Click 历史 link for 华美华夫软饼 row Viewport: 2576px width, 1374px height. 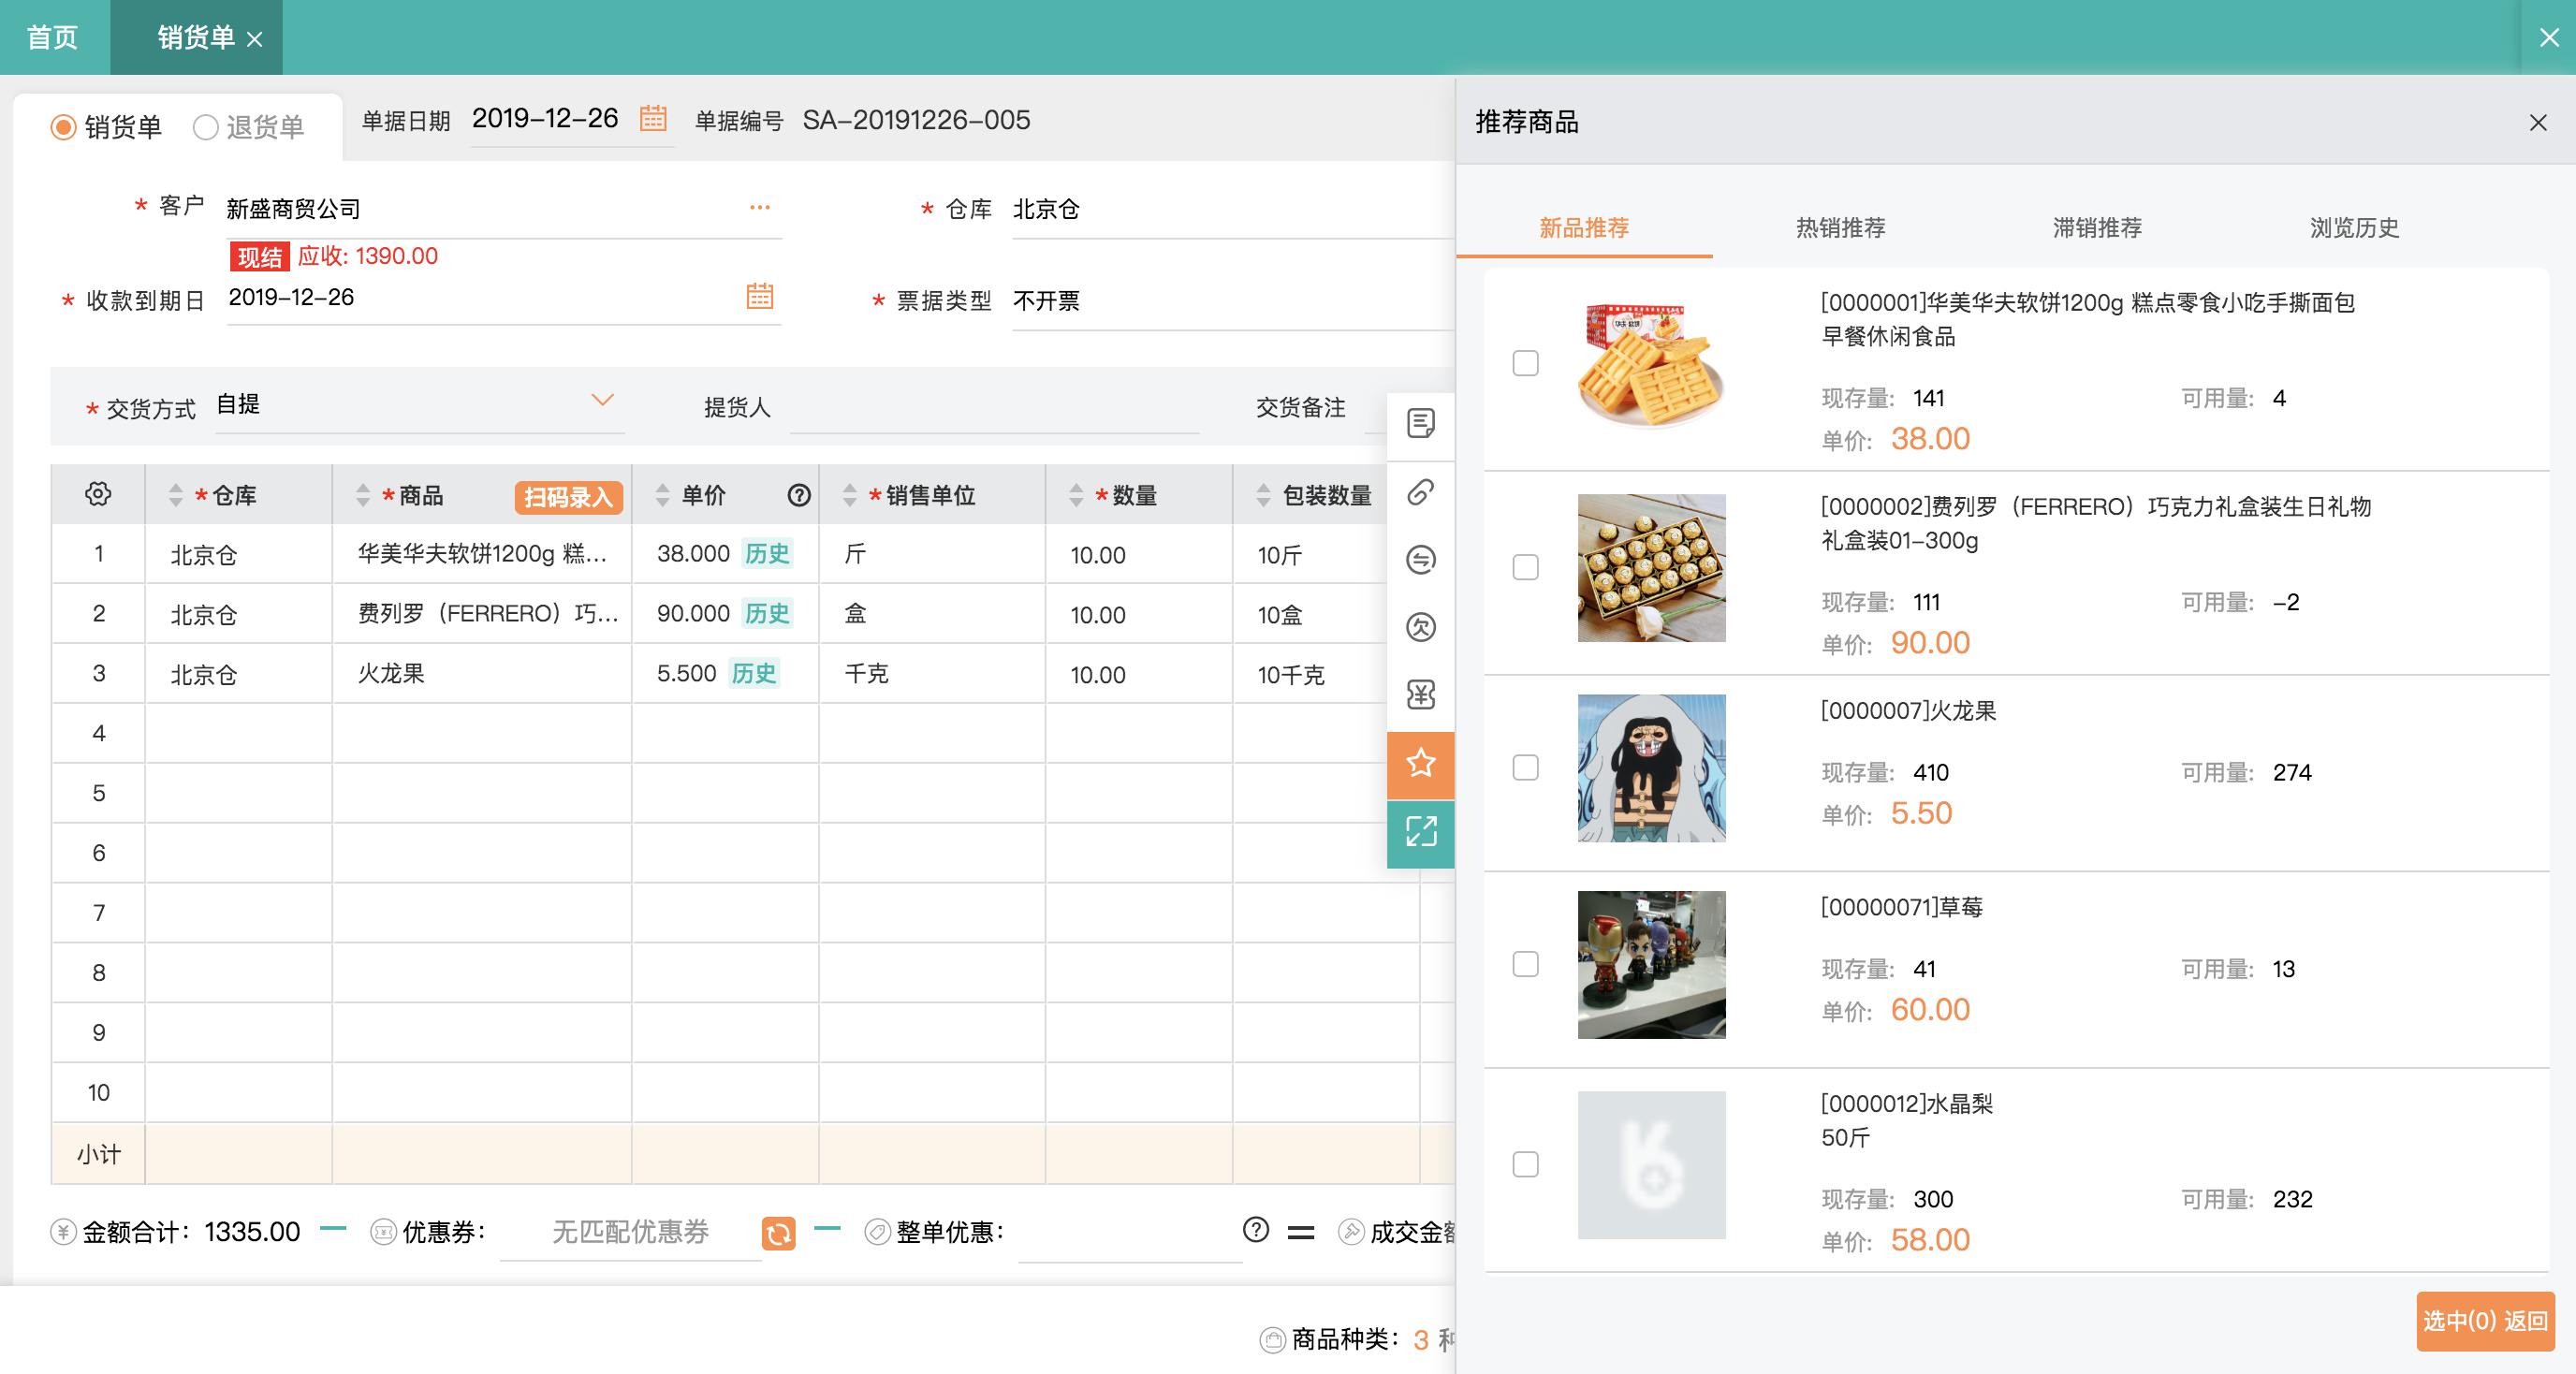point(768,553)
